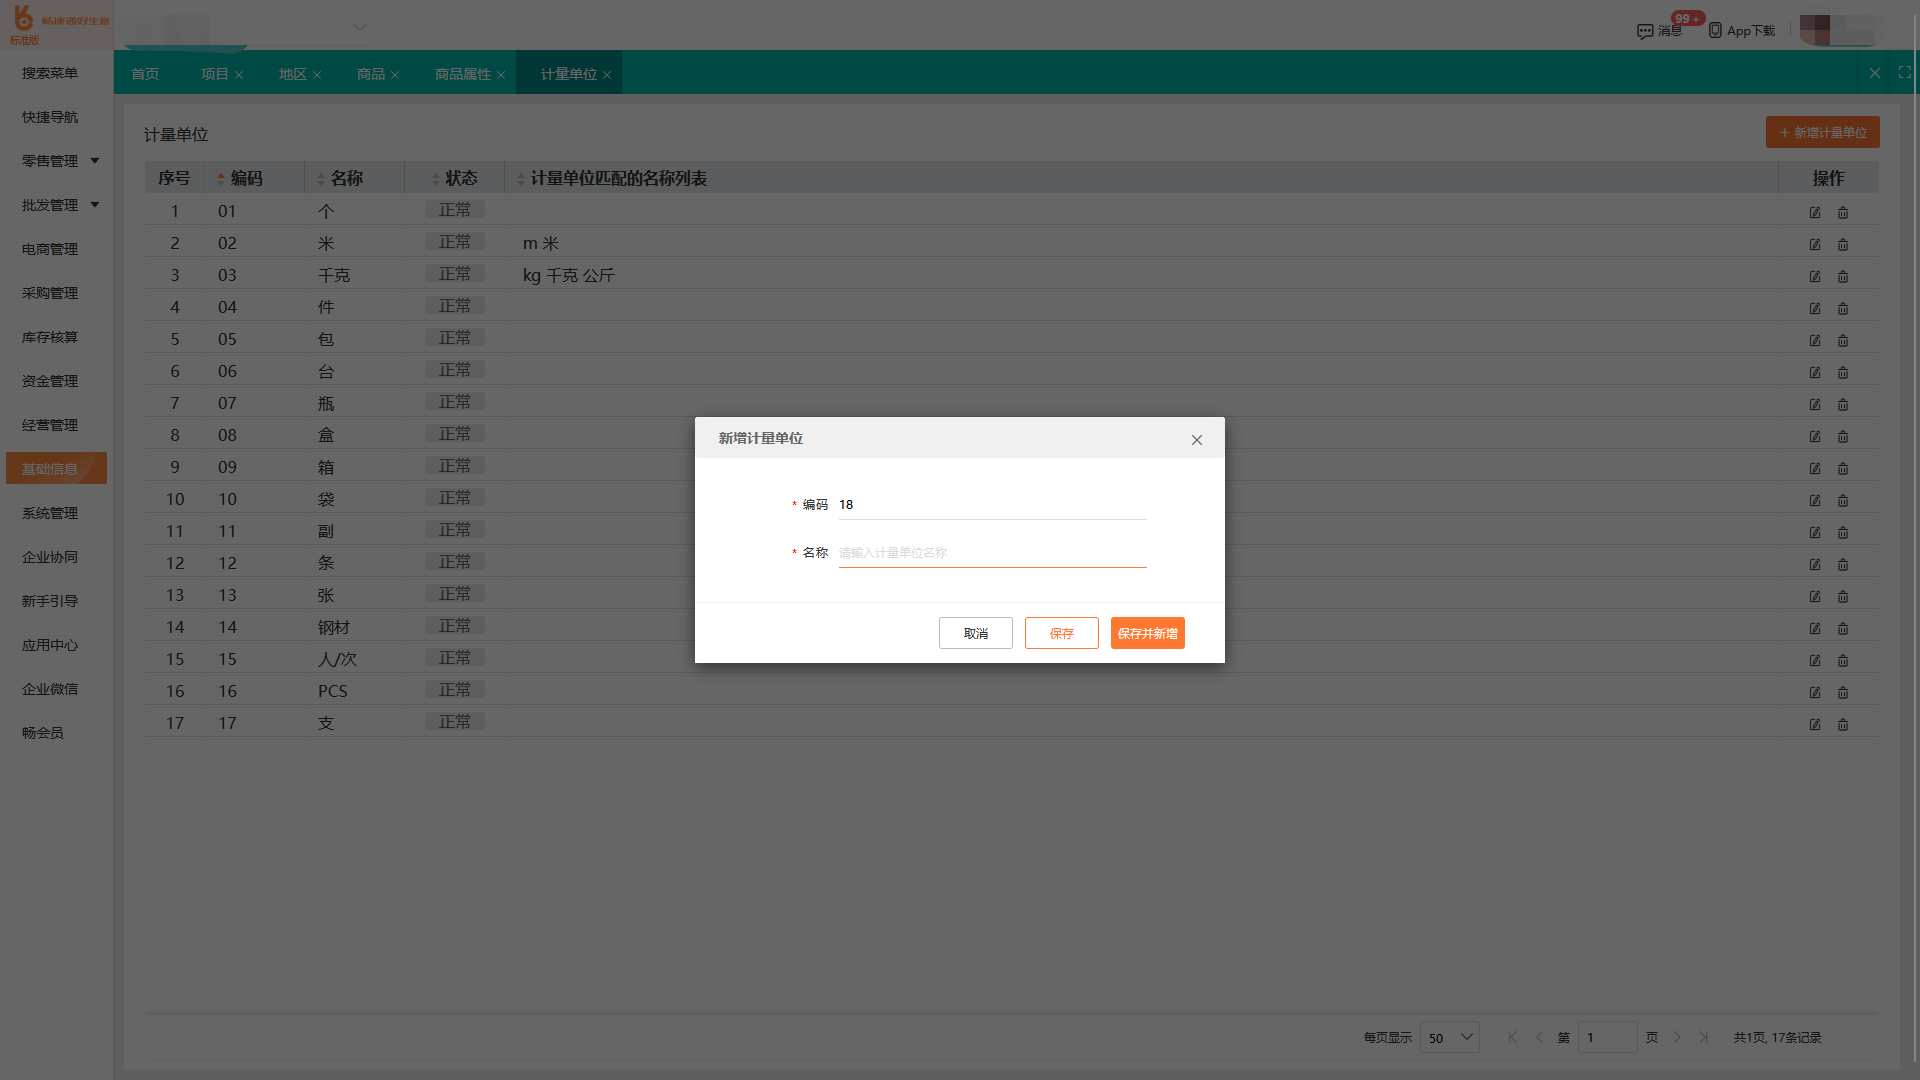Image resolution: width=1920 pixels, height=1080 pixels.
Task: Click the delete icon for row 2
Action: tap(1844, 244)
